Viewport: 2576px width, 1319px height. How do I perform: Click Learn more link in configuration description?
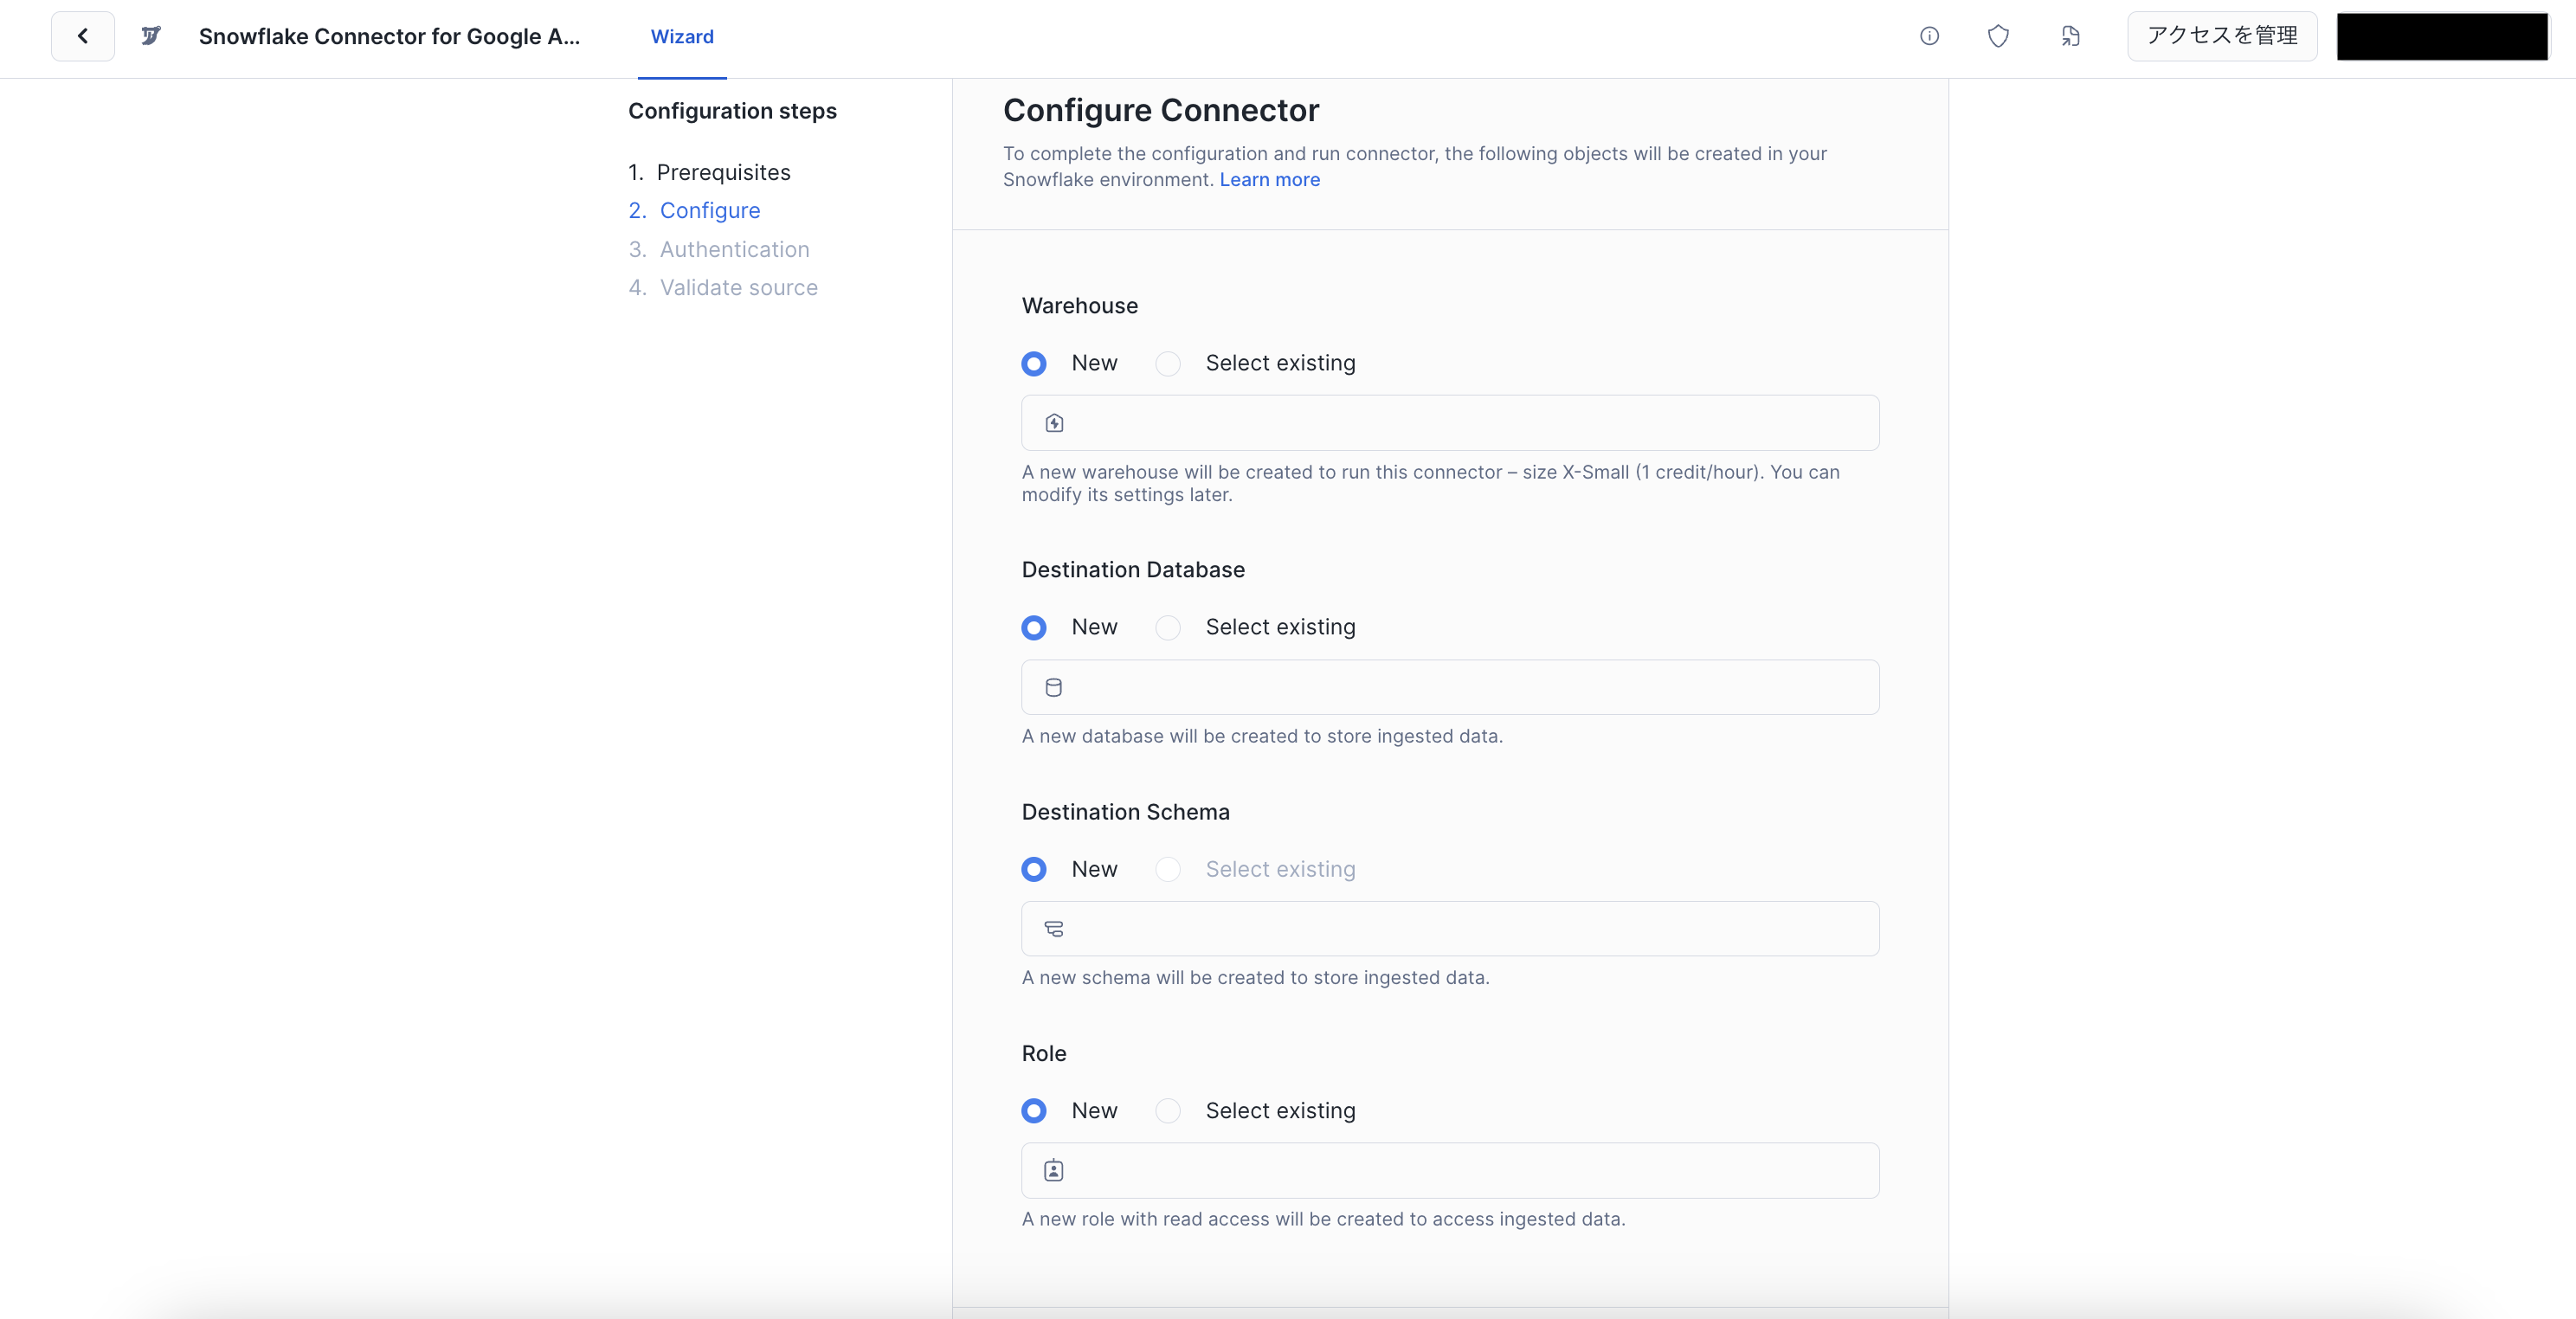pos(1269,180)
